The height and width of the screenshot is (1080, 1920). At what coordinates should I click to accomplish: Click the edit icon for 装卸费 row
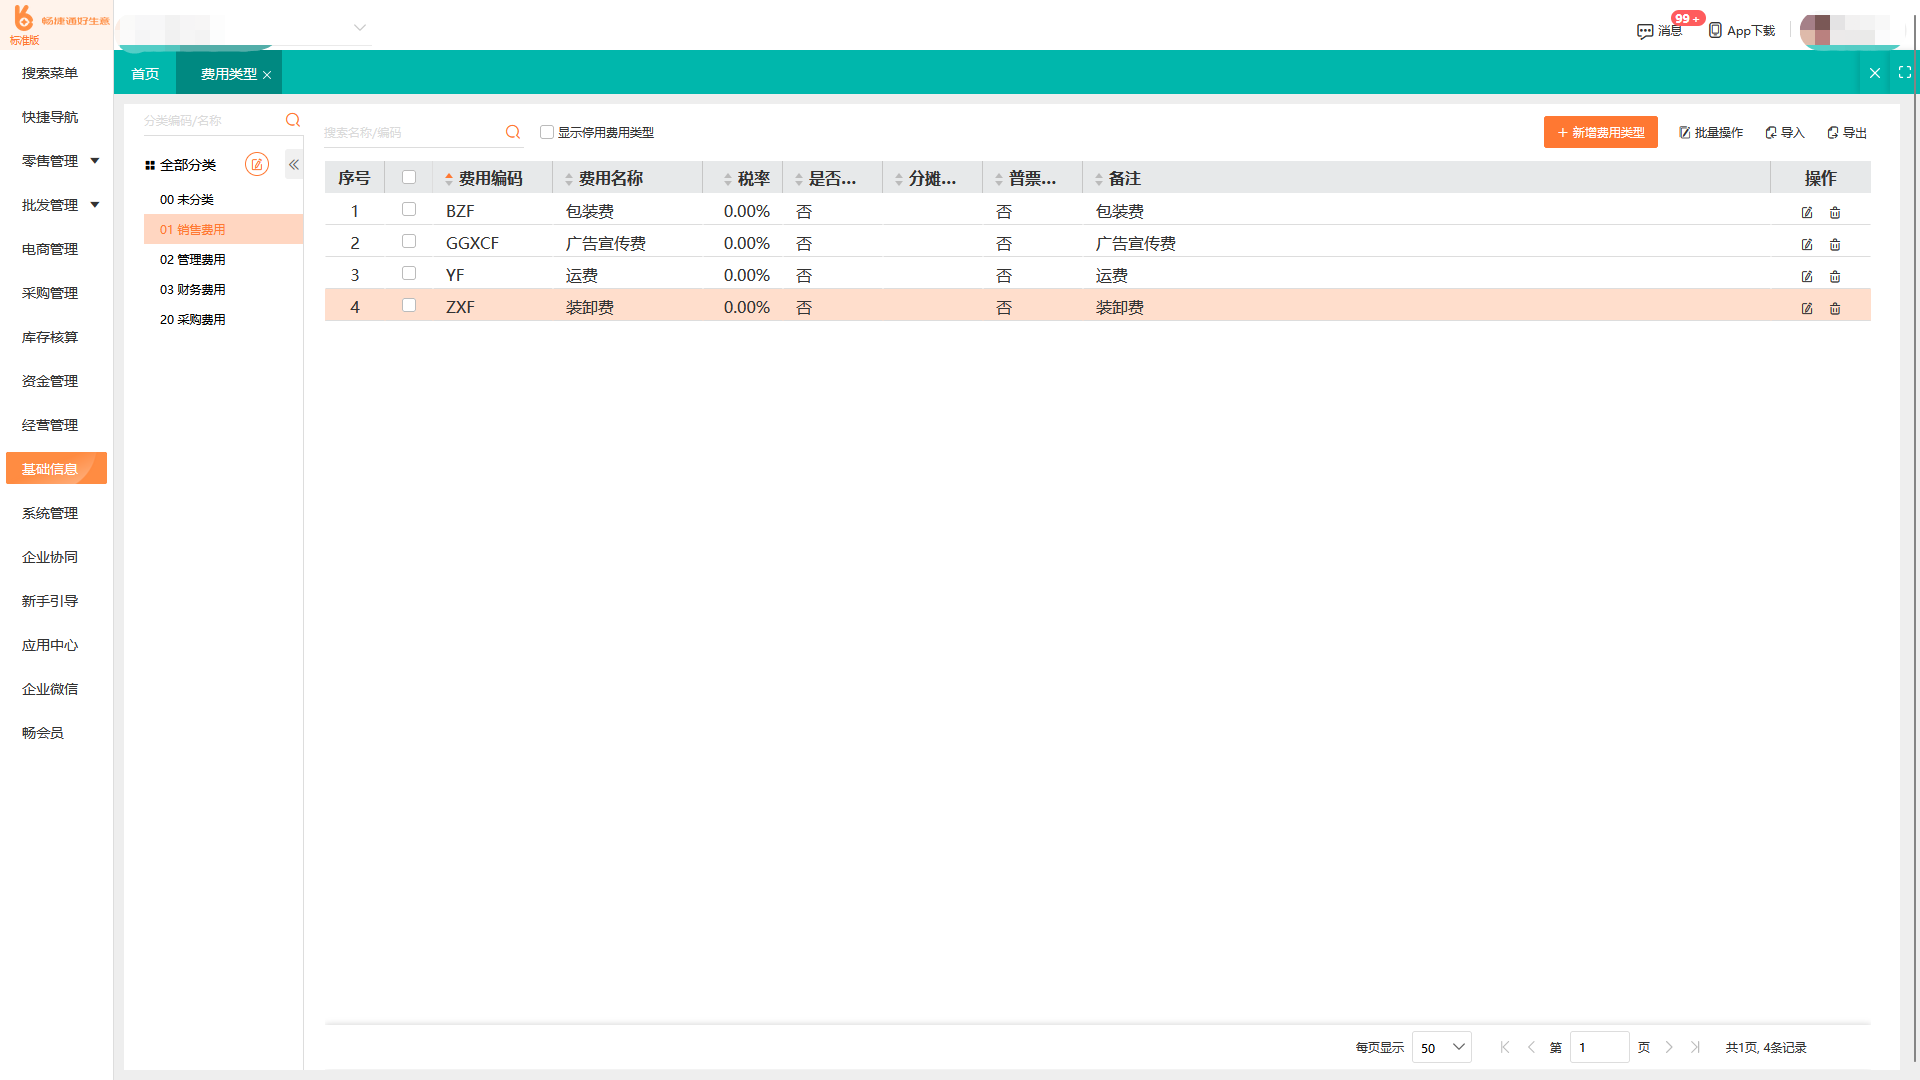point(1807,306)
